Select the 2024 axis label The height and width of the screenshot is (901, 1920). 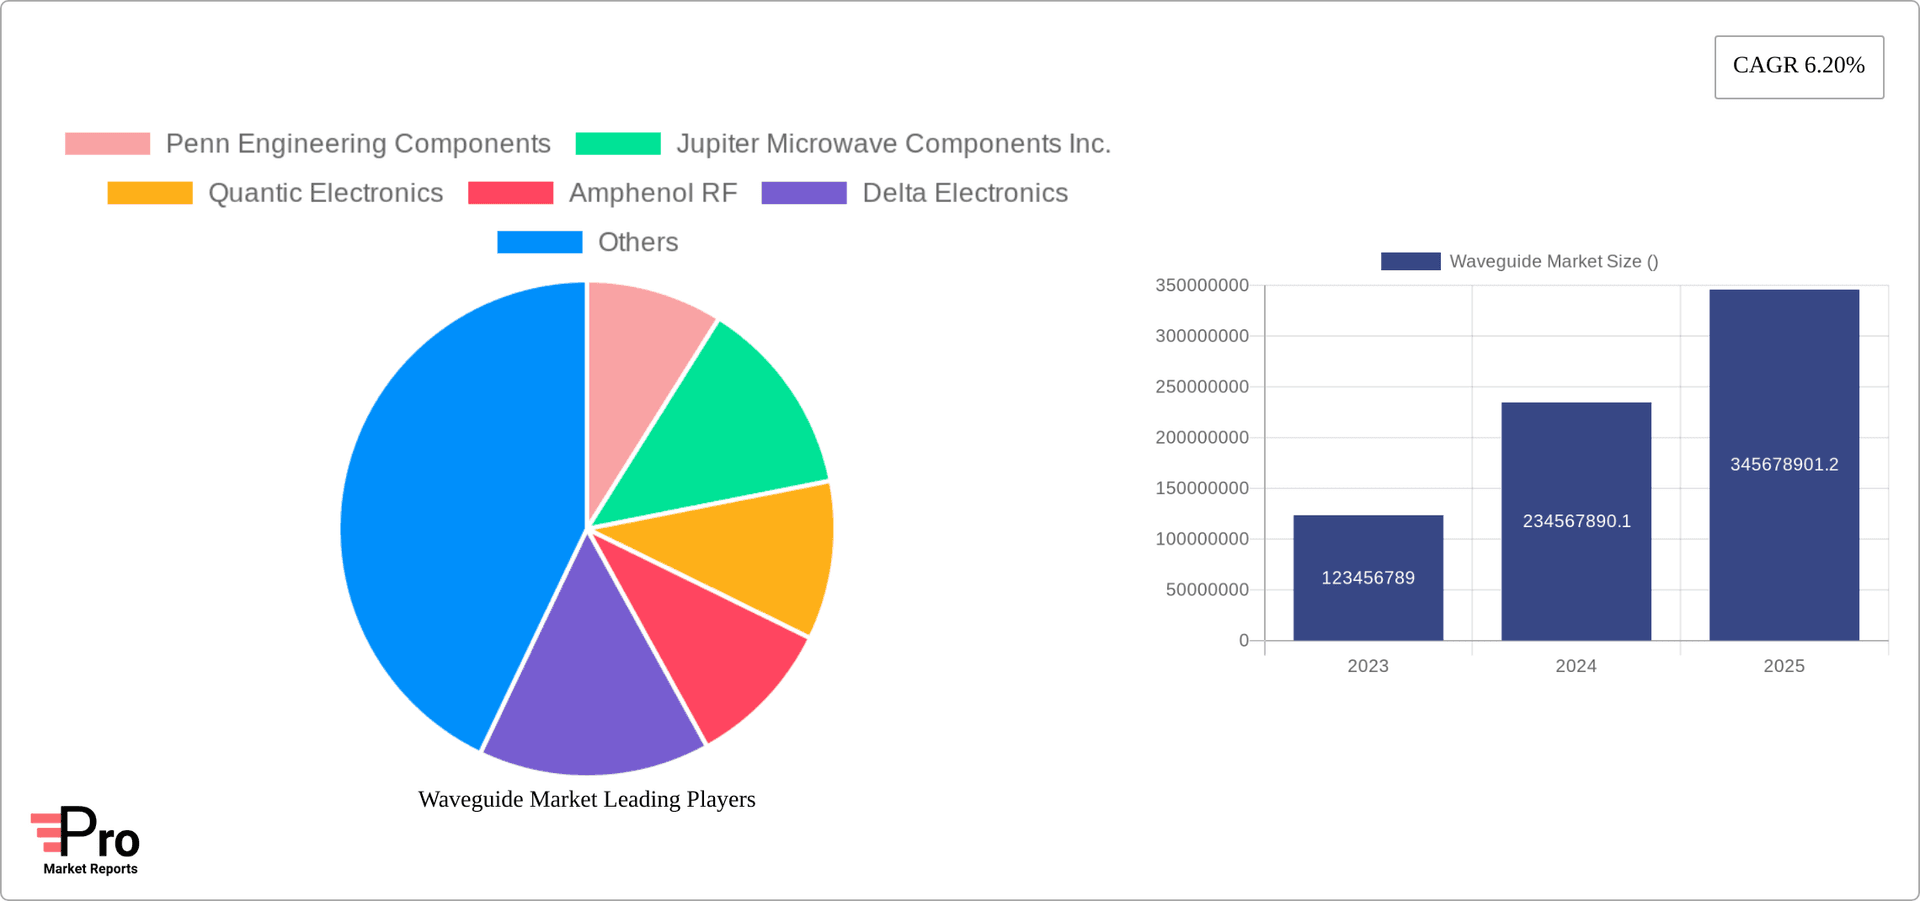tap(1576, 665)
